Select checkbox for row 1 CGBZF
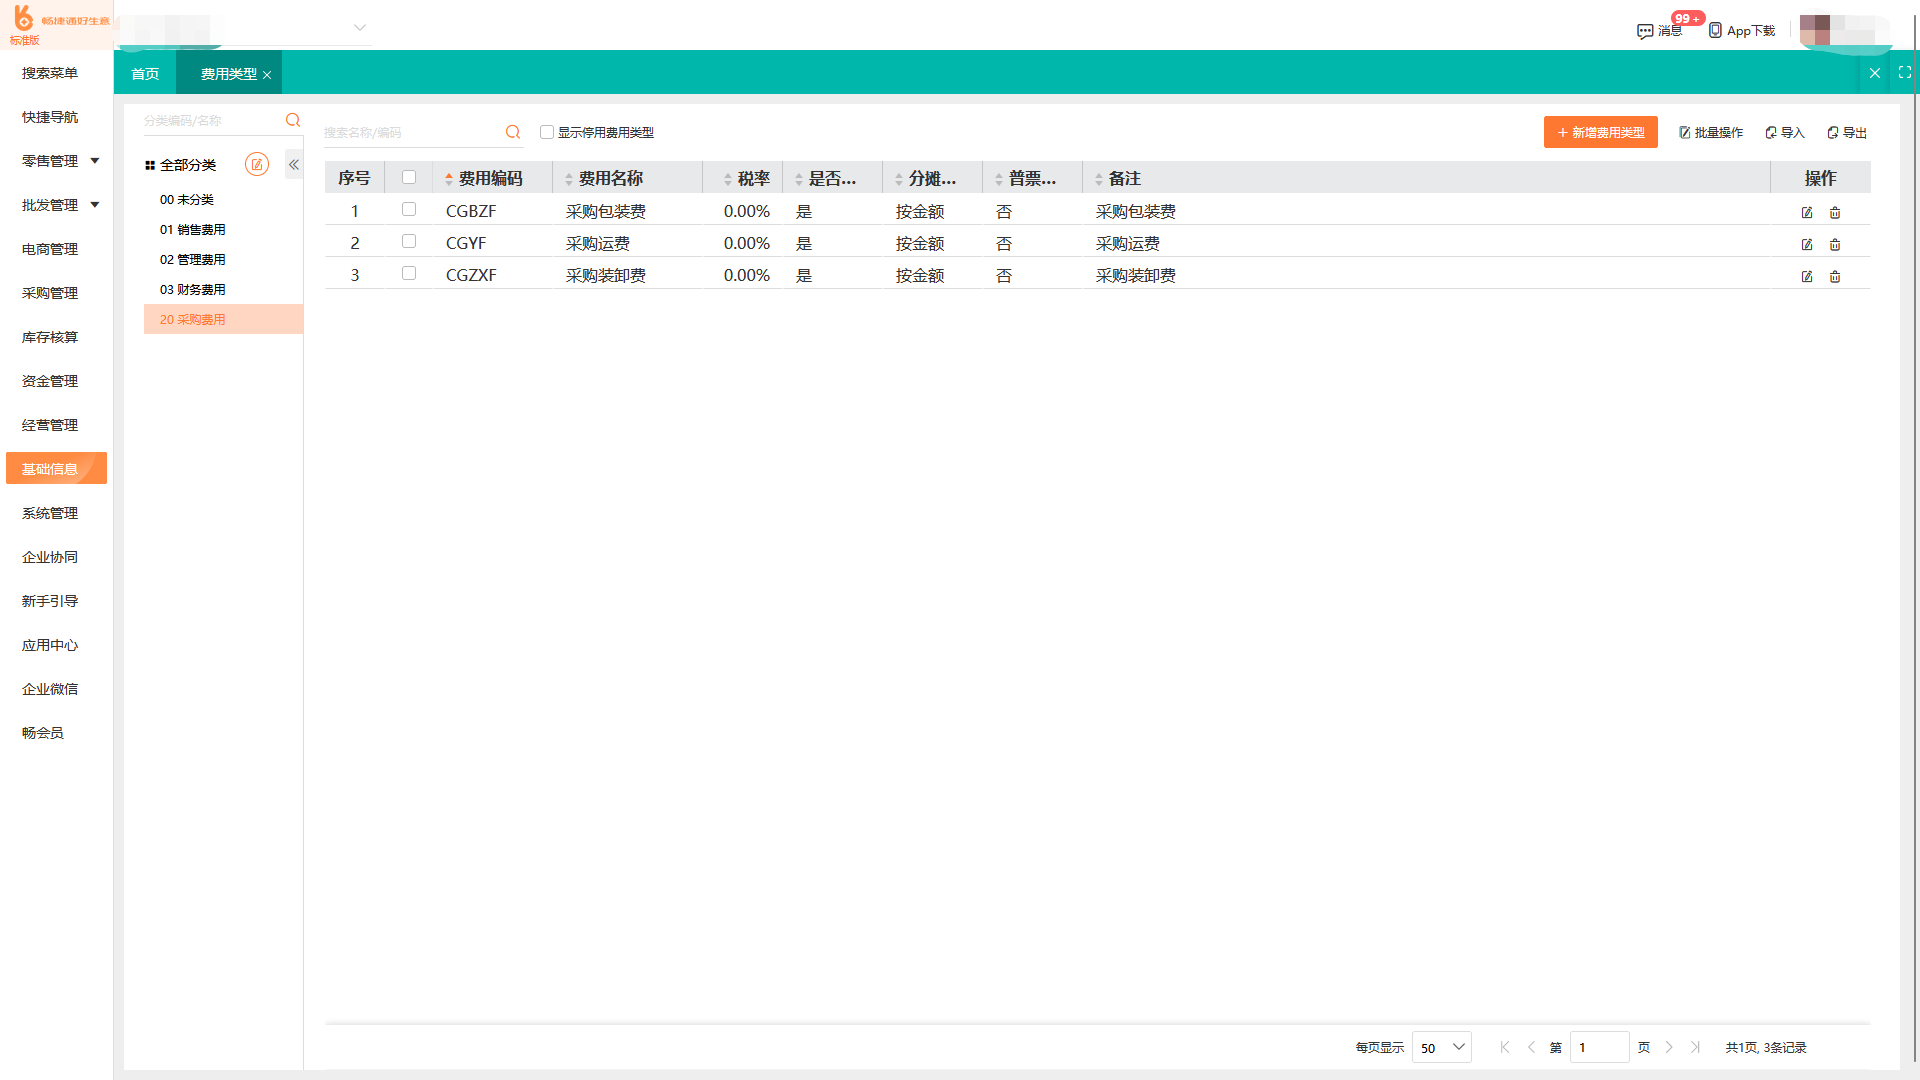The height and width of the screenshot is (1080, 1920). (x=409, y=210)
